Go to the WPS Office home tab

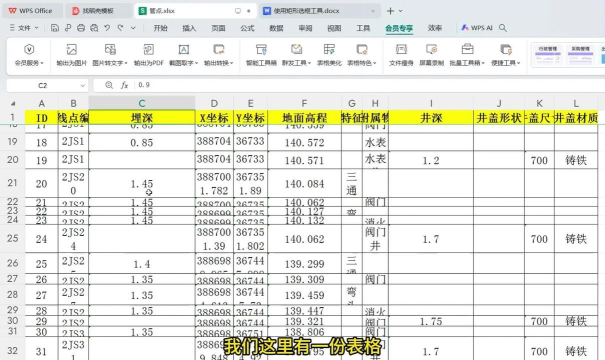coord(32,11)
